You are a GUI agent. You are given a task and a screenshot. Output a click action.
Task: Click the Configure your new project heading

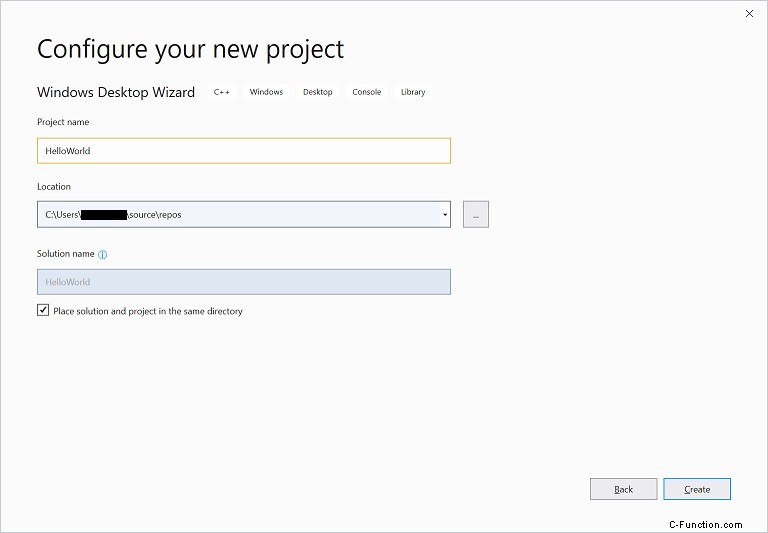pyautogui.click(x=190, y=49)
